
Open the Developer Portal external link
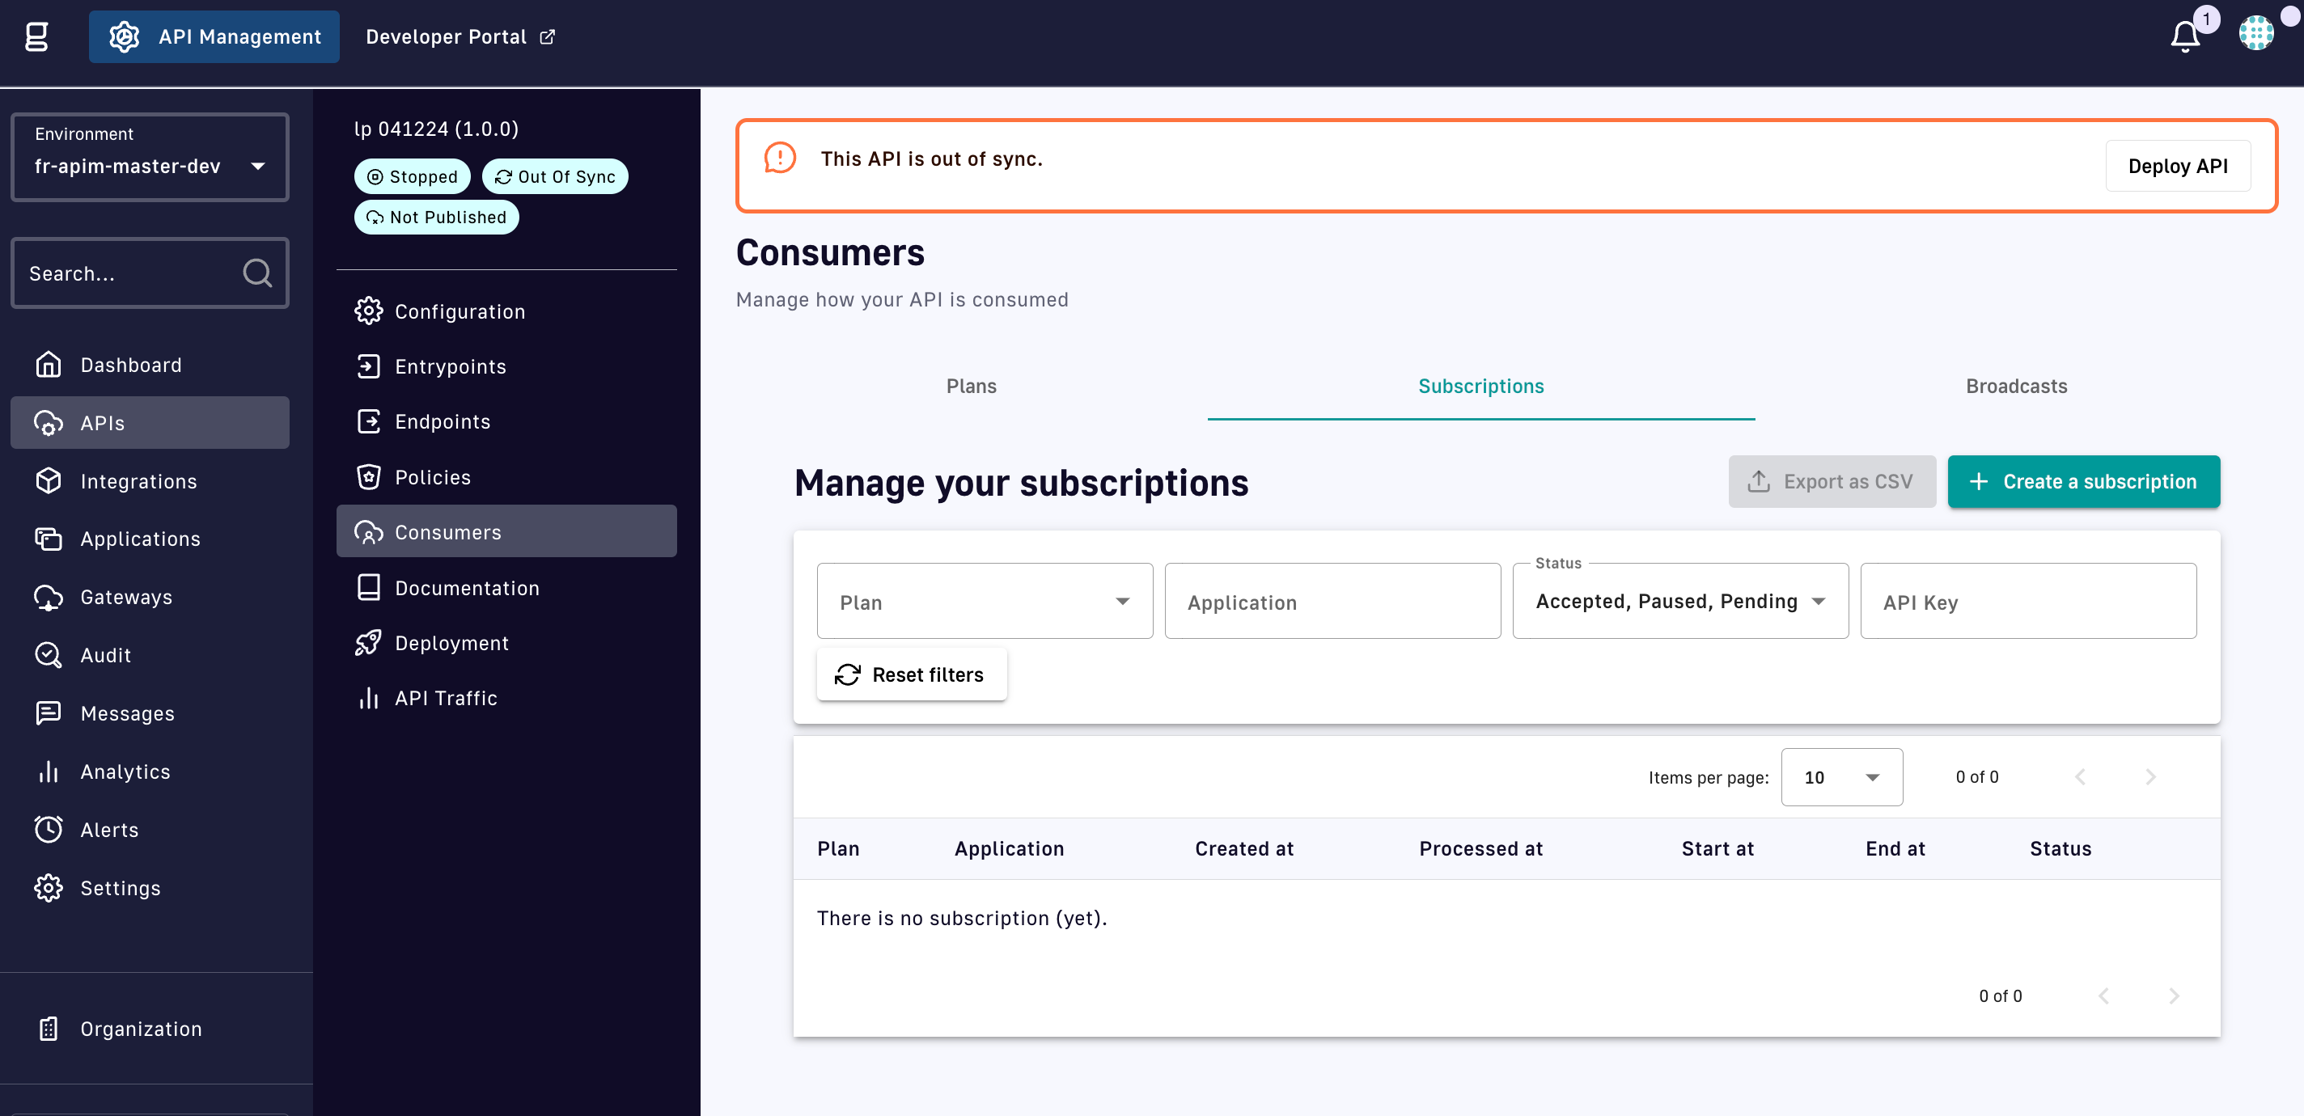coord(460,37)
